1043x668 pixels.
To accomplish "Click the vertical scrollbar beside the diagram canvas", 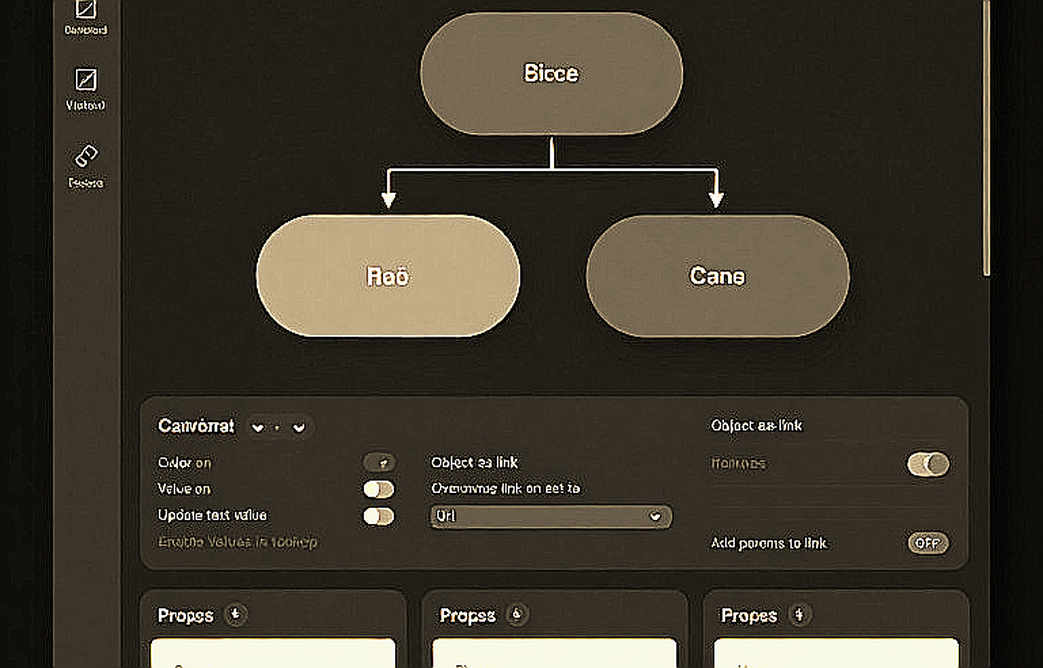I will click(x=986, y=138).
